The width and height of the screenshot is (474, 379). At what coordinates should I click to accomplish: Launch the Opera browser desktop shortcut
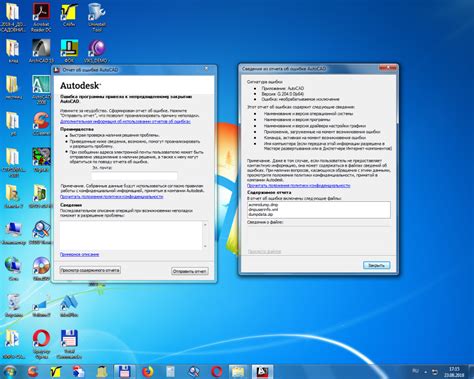click(x=41, y=343)
